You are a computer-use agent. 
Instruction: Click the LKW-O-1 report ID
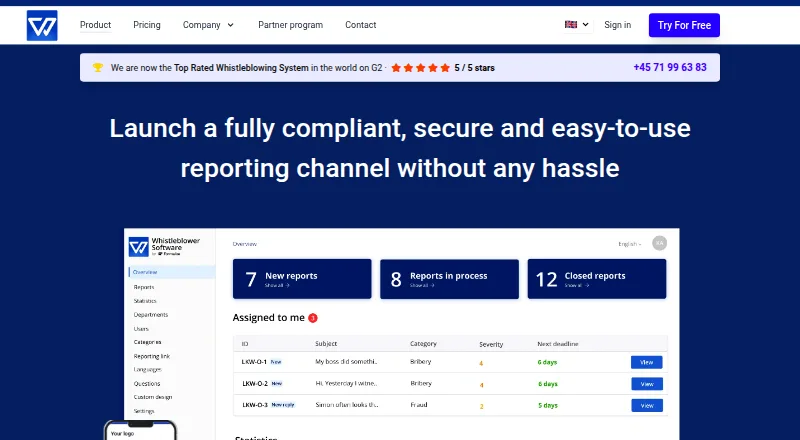pos(254,362)
